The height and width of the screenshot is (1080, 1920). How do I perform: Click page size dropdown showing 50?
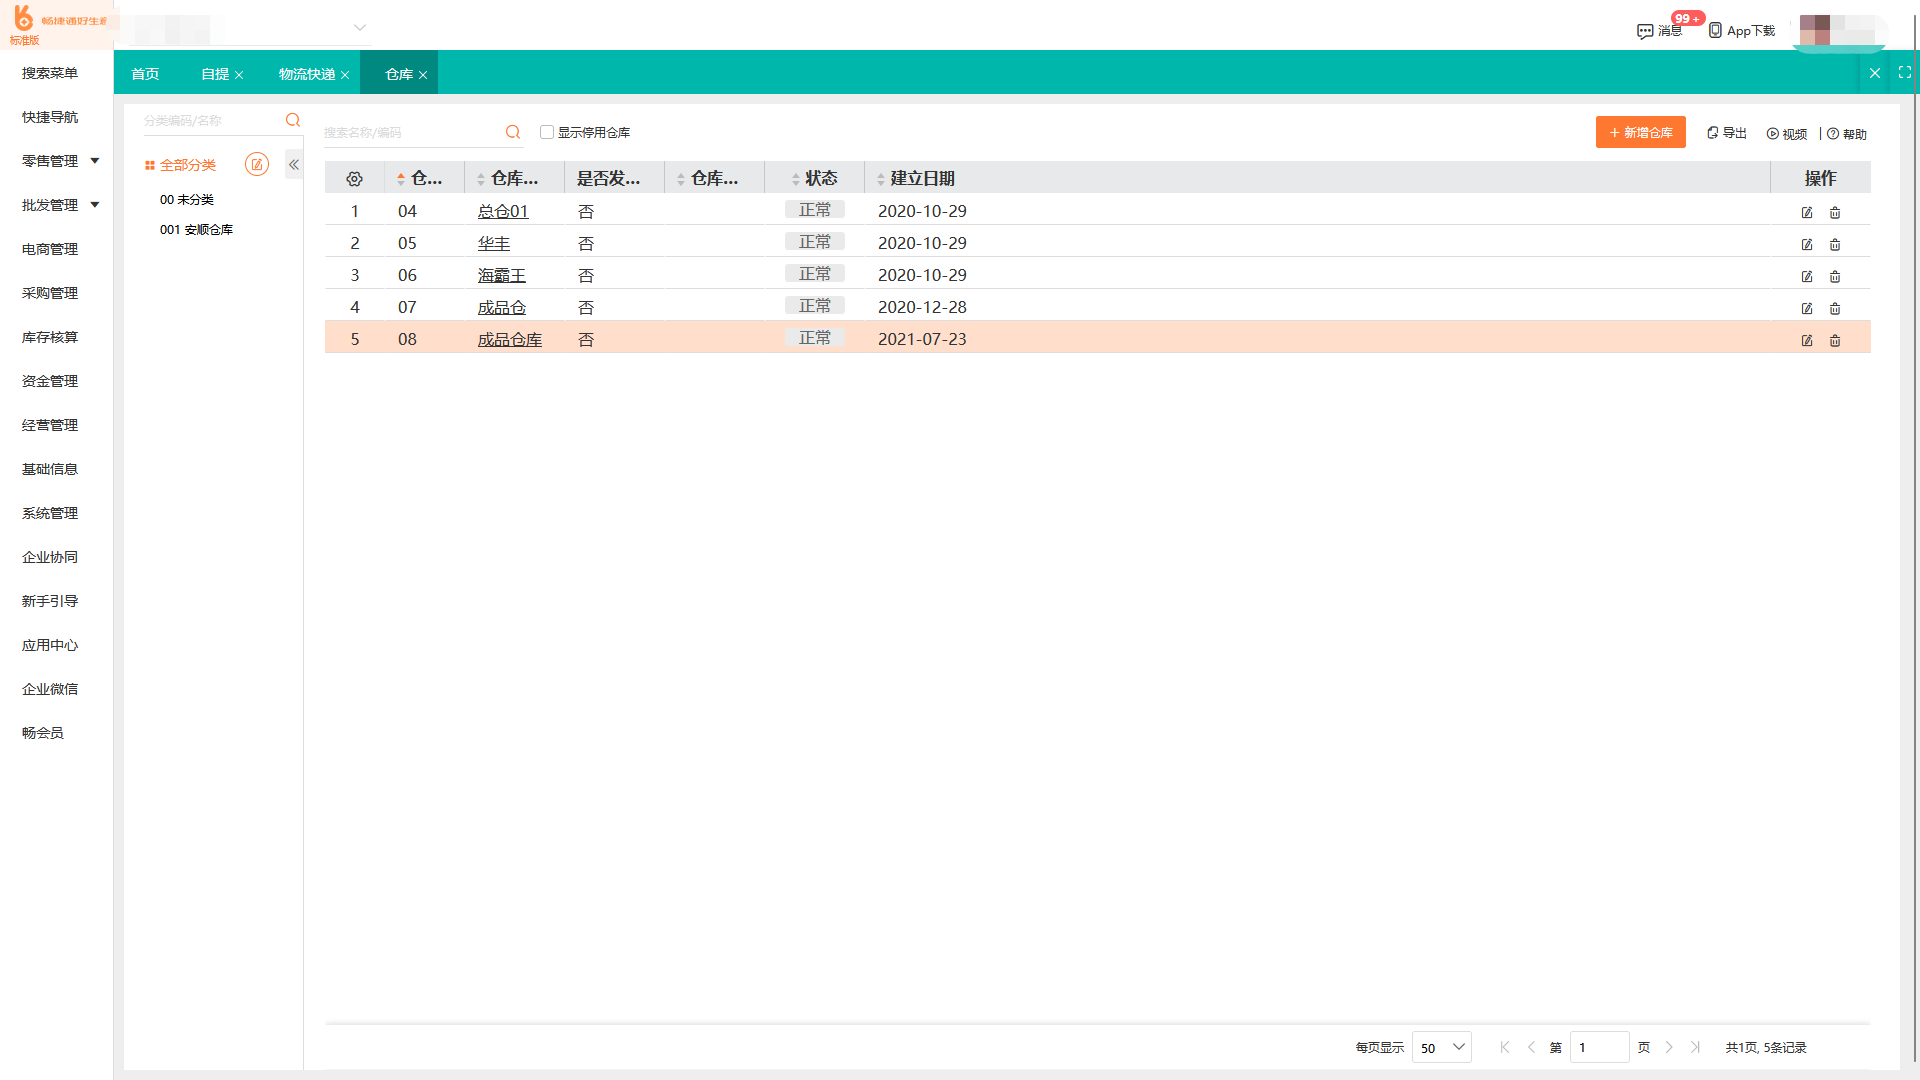click(x=1439, y=1046)
